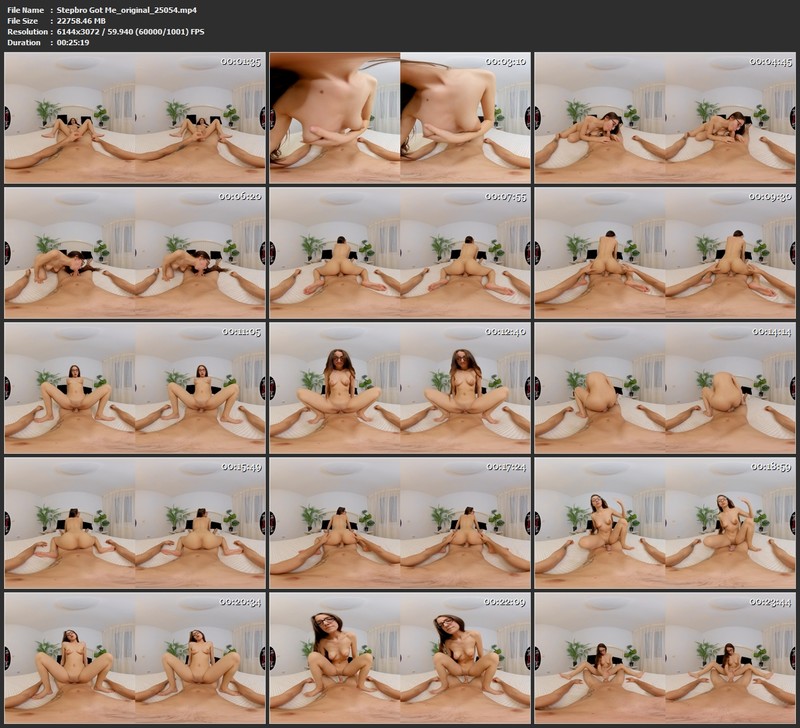This screenshot has height=728, width=800.
Task: Click the thumbnail timestamped 00:01:35
Action: point(135,118)
